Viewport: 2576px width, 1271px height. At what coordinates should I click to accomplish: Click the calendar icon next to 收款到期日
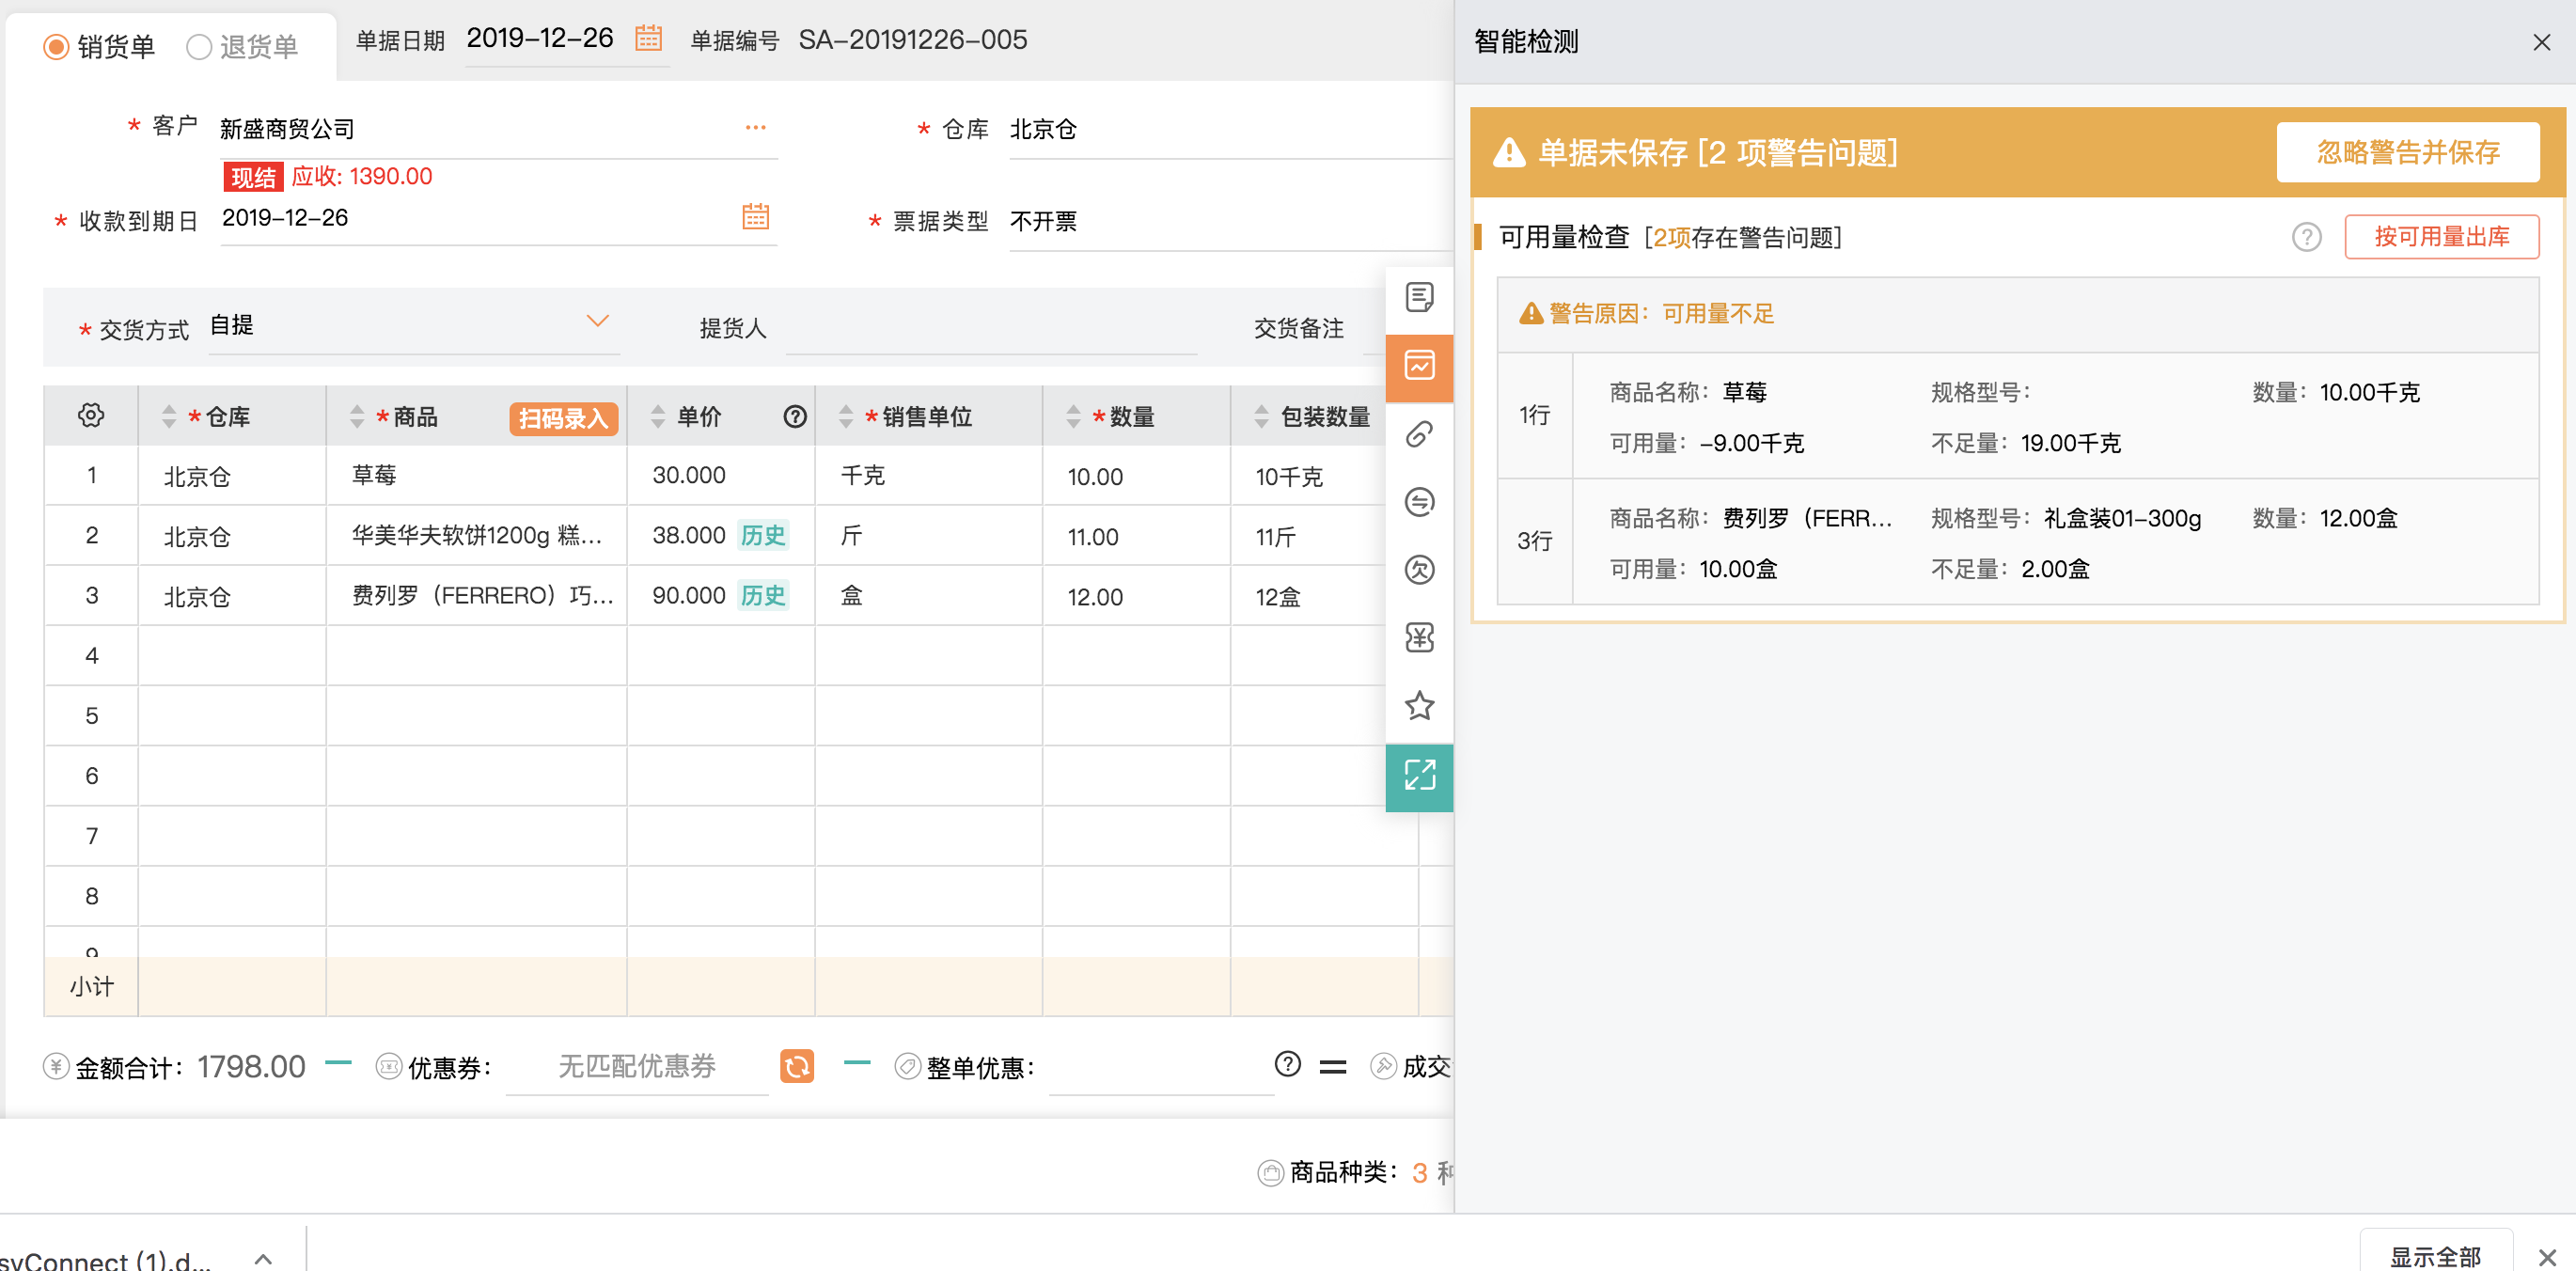point(756,220)
